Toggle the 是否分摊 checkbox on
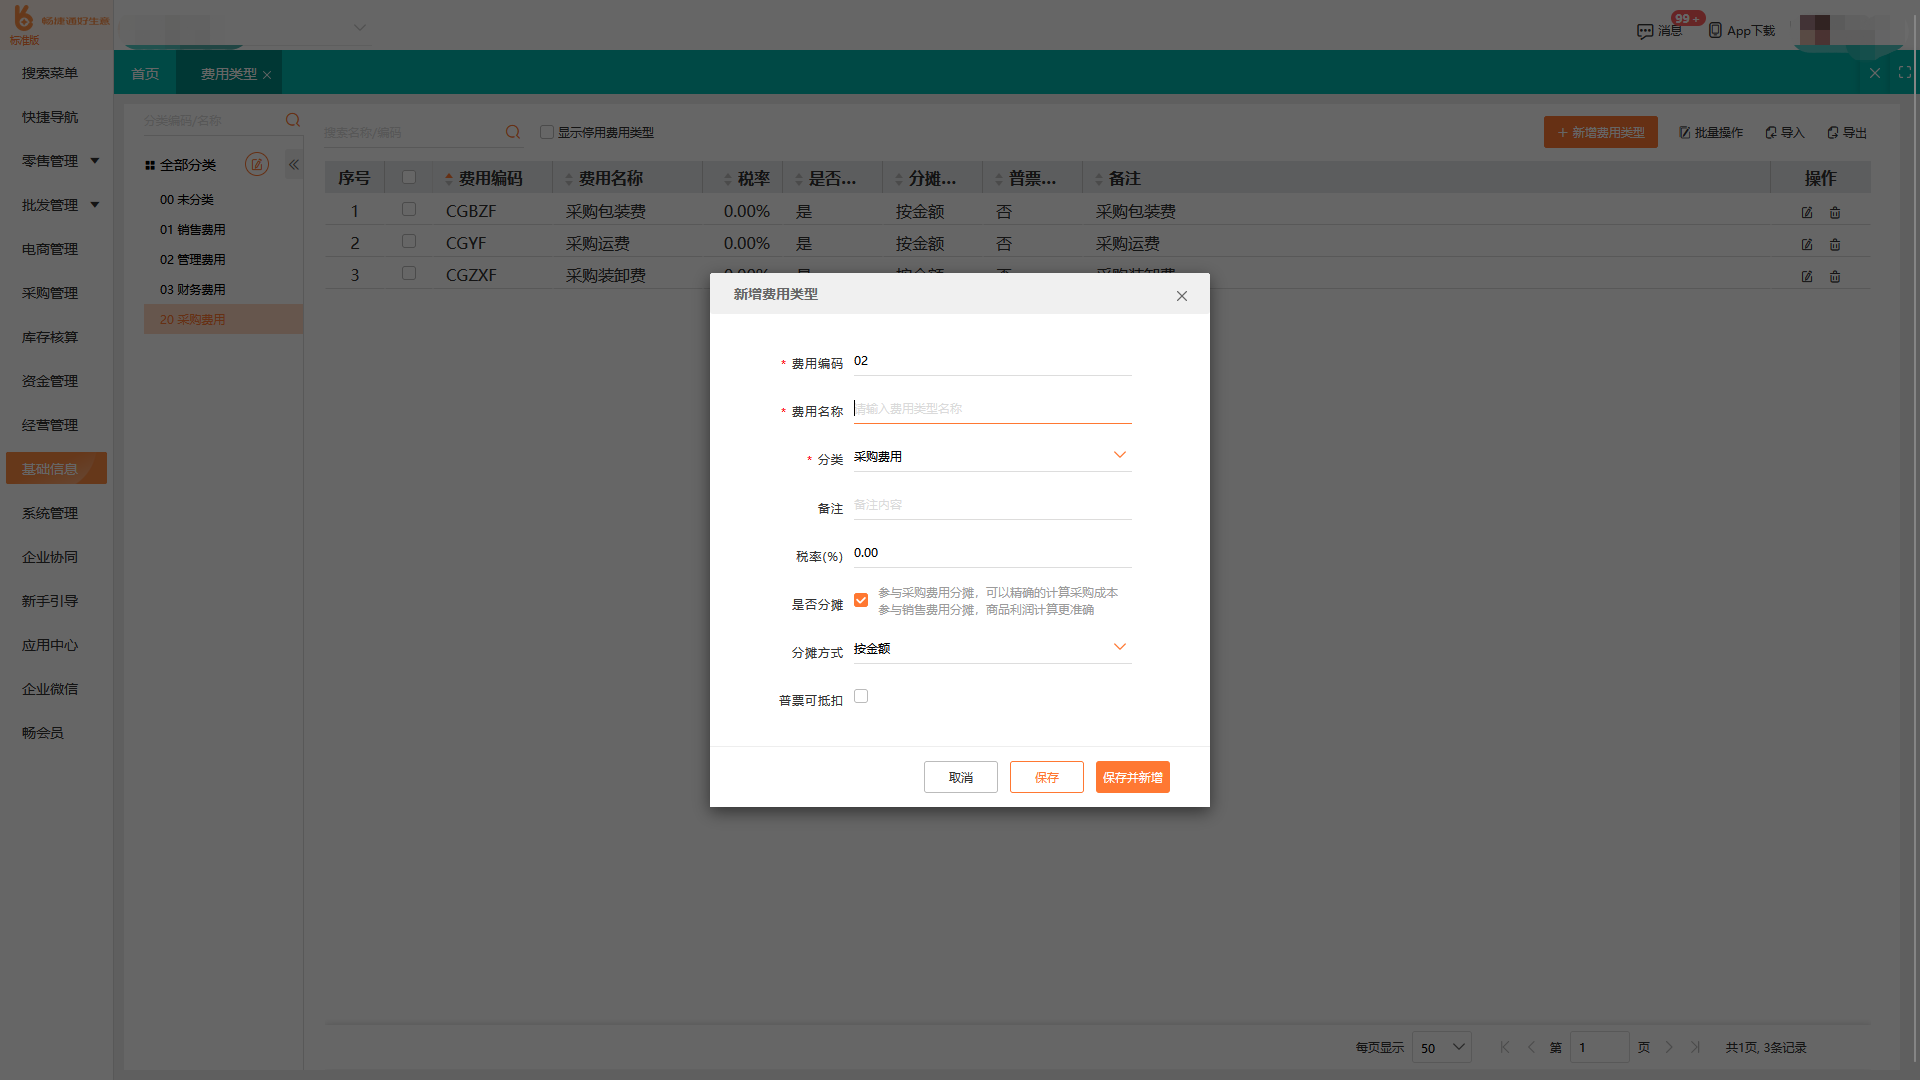 coord(860,601)
